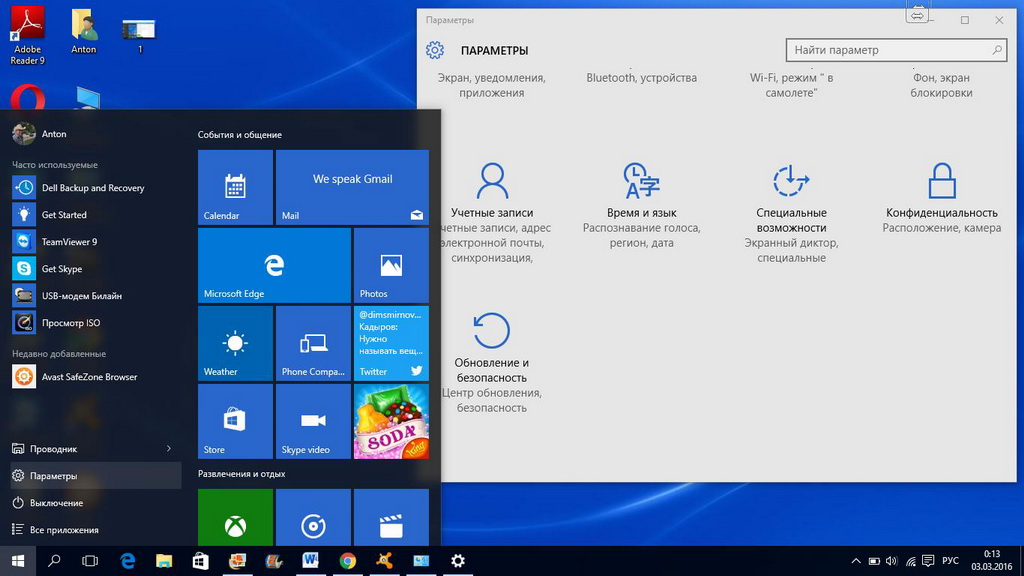Launch Dell Backup and Recovery
Screen dimensions: 1024x576
pos(96,187)
